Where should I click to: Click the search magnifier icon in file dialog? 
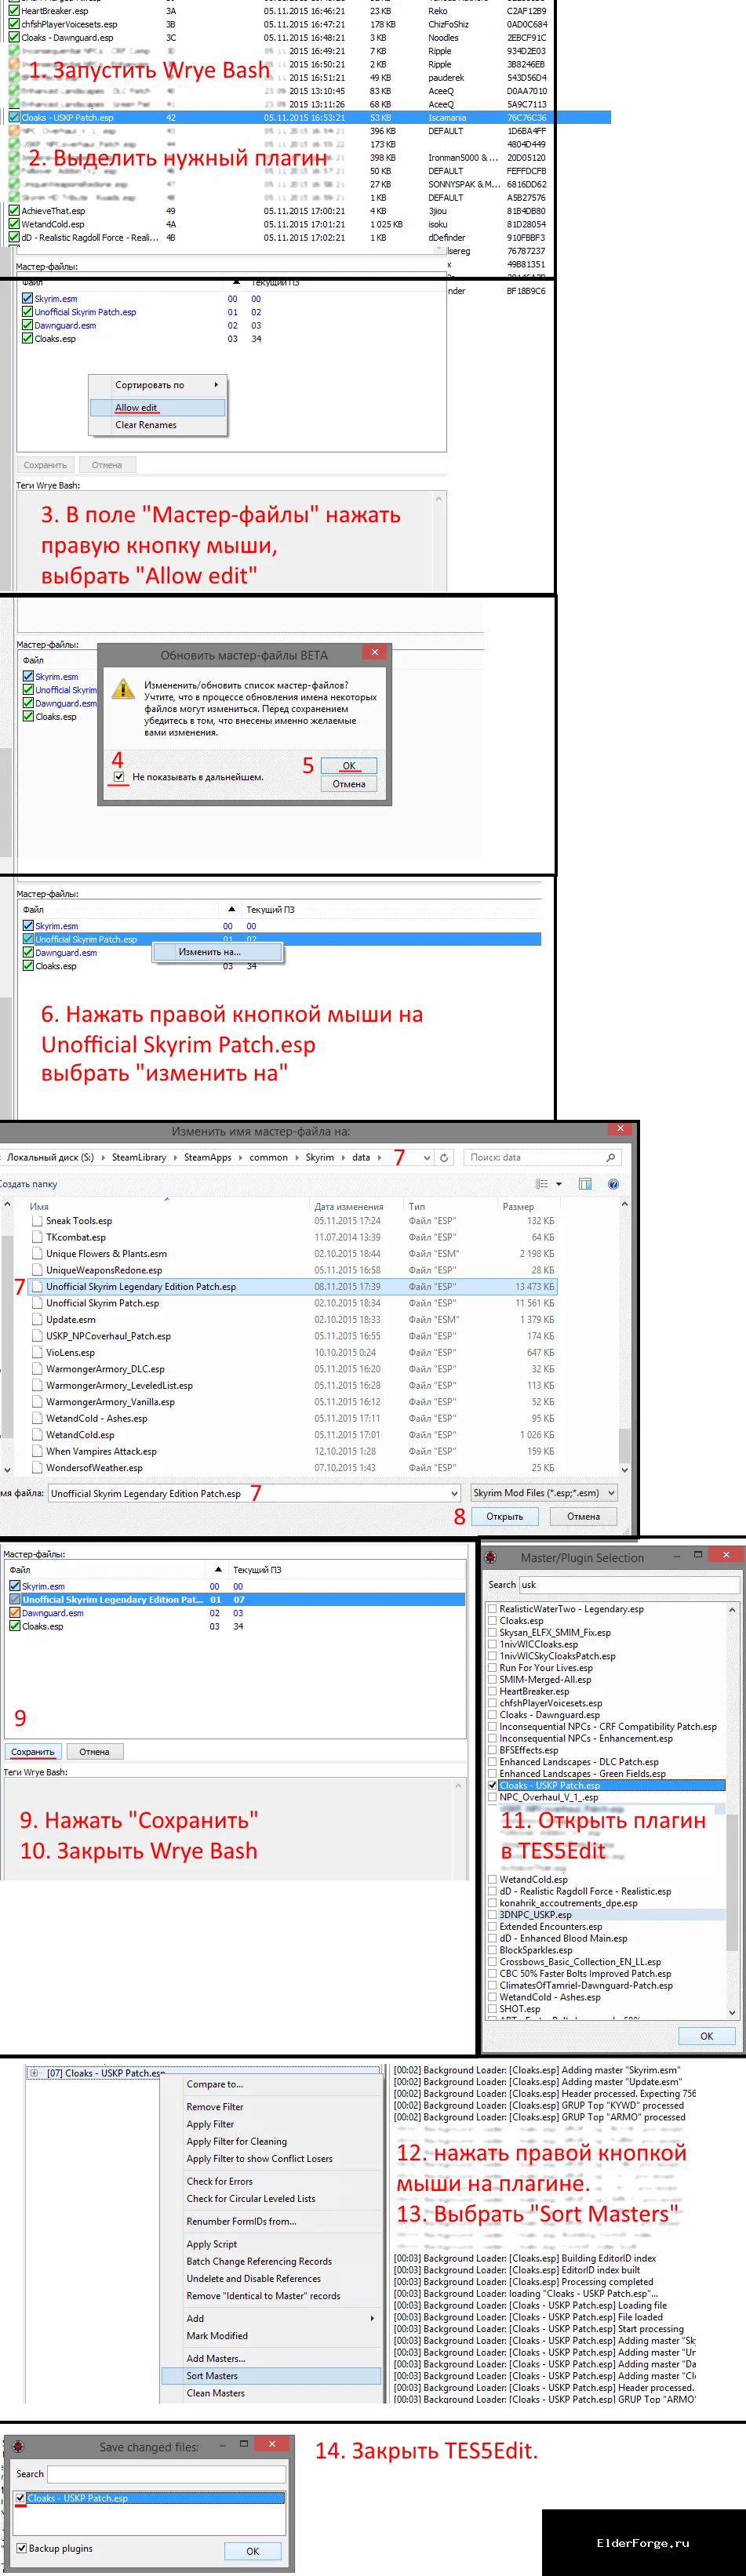[x=611, y=1157]
